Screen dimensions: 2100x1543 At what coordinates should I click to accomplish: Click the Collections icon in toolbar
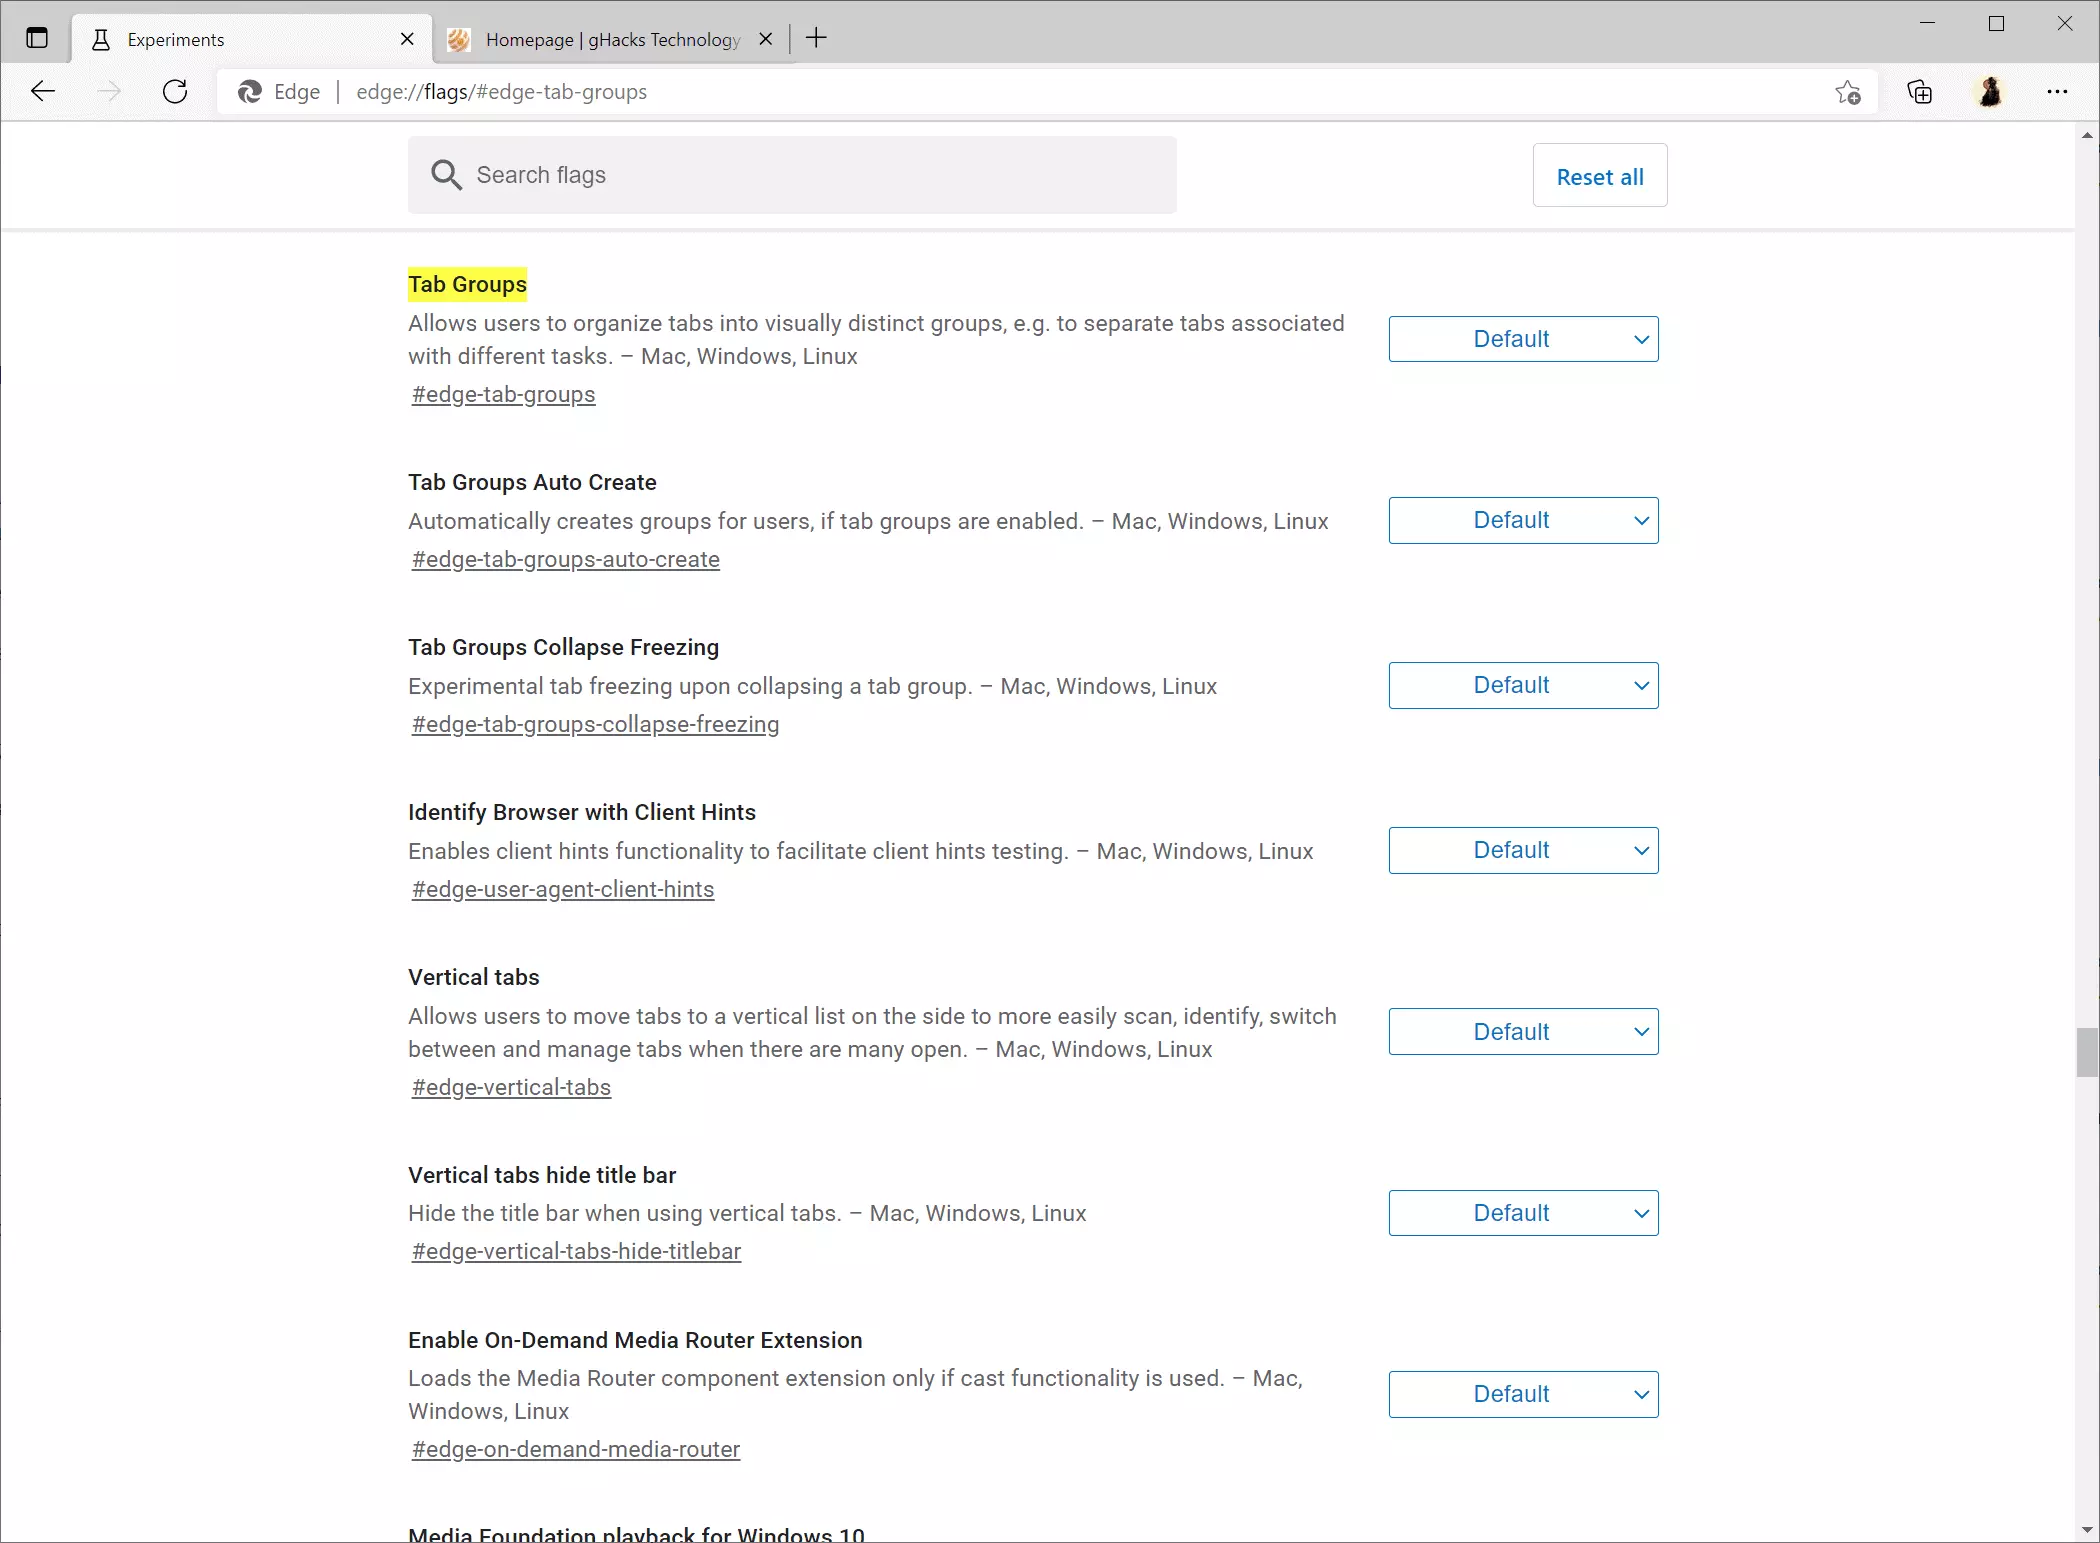tap(1921, 91)
